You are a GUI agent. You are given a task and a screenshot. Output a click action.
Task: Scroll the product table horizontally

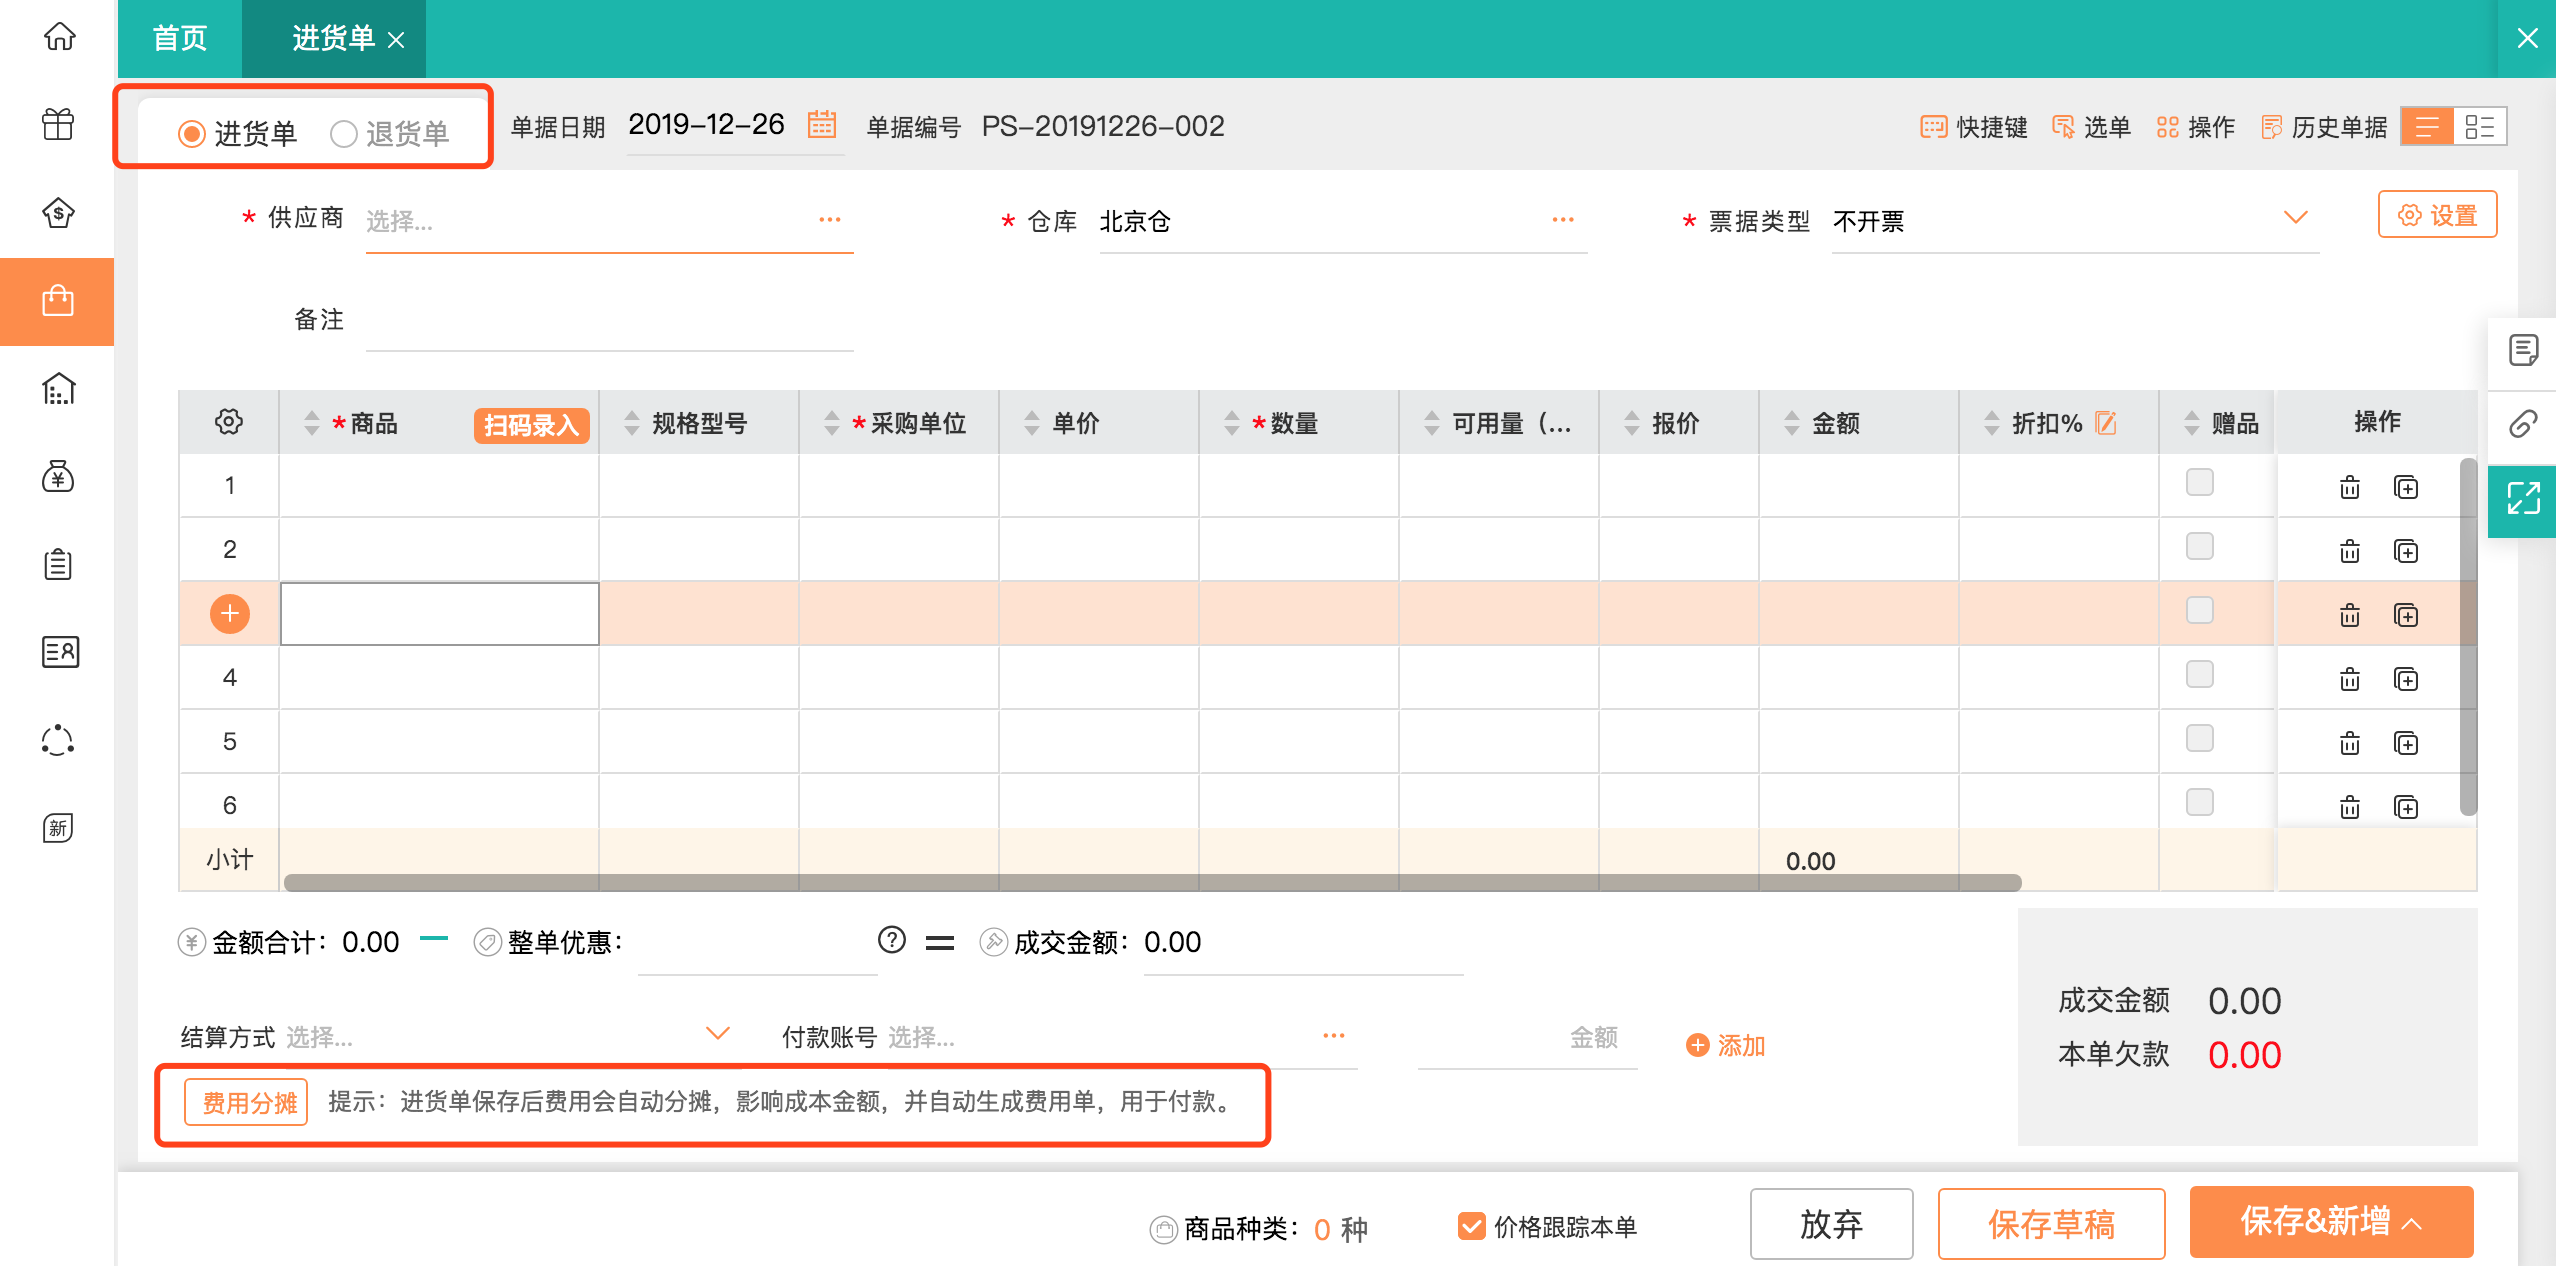coord(1151,888)
